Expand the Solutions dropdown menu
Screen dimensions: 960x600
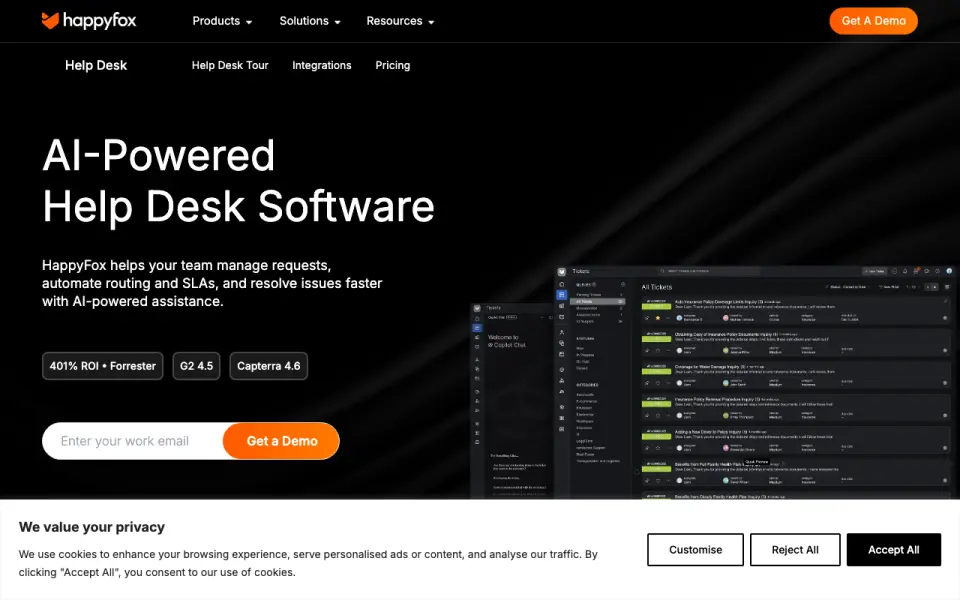310,21
